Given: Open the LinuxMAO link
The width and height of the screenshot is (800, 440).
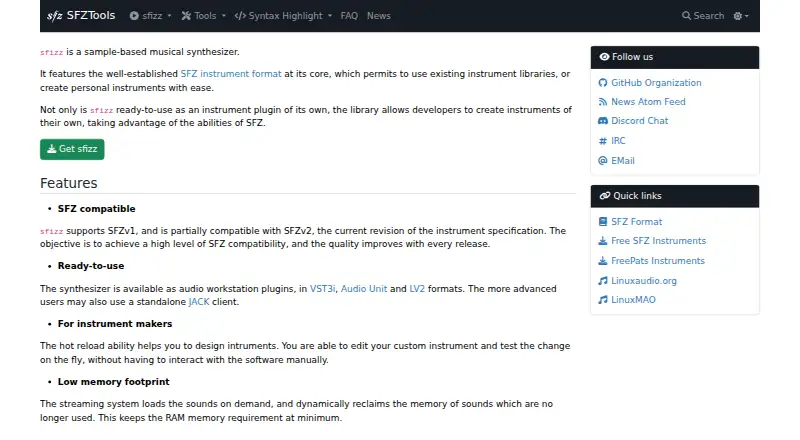Looking at the screenshot, I should [x=633, y=300].
